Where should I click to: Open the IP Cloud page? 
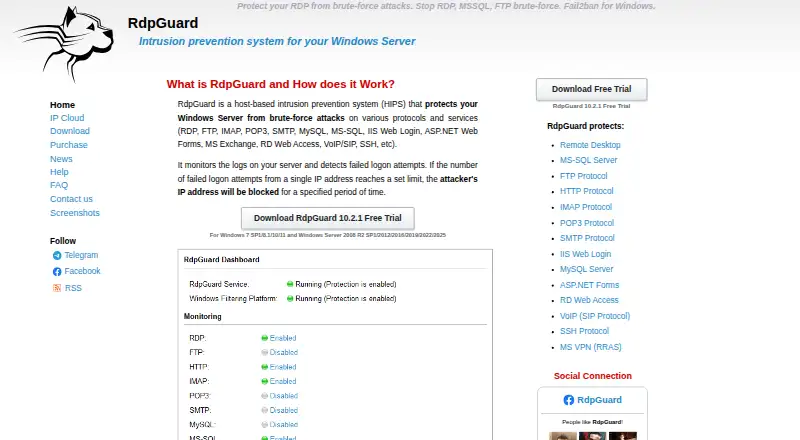coord(67,118)
